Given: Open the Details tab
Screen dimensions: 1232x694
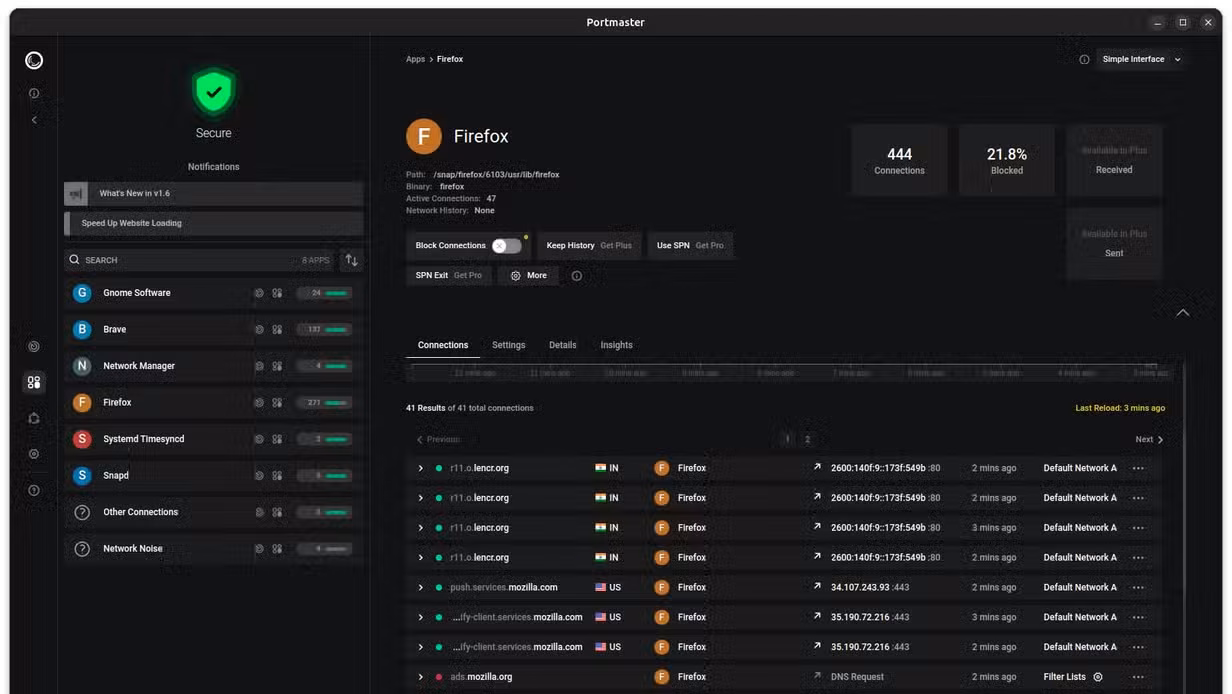Looking at the screenshot, I should pyautogui.click(x=562, y=345).
